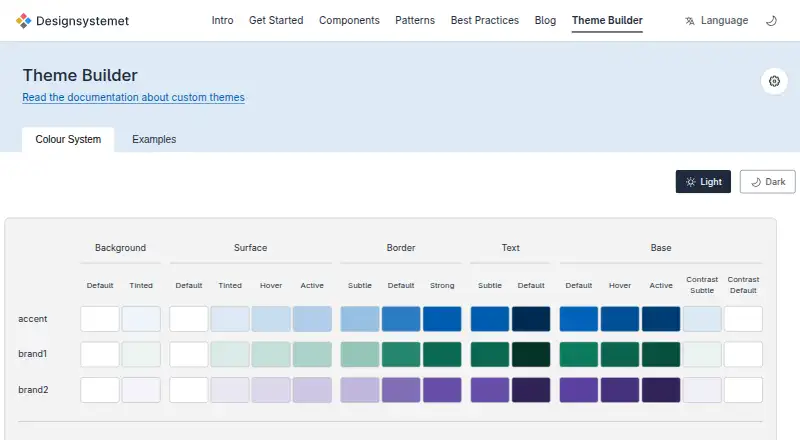Select brand2 Border Default swatch
The width and height of the screenshot is (800, 440).
tap(401, 390)
